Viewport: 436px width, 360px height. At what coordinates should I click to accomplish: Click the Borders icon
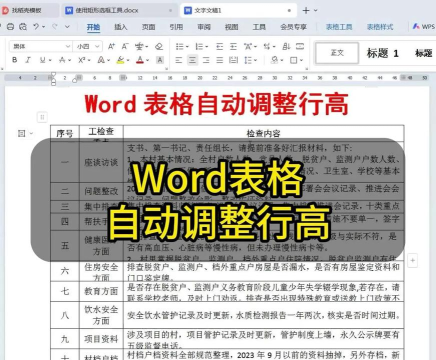[293, 60]
